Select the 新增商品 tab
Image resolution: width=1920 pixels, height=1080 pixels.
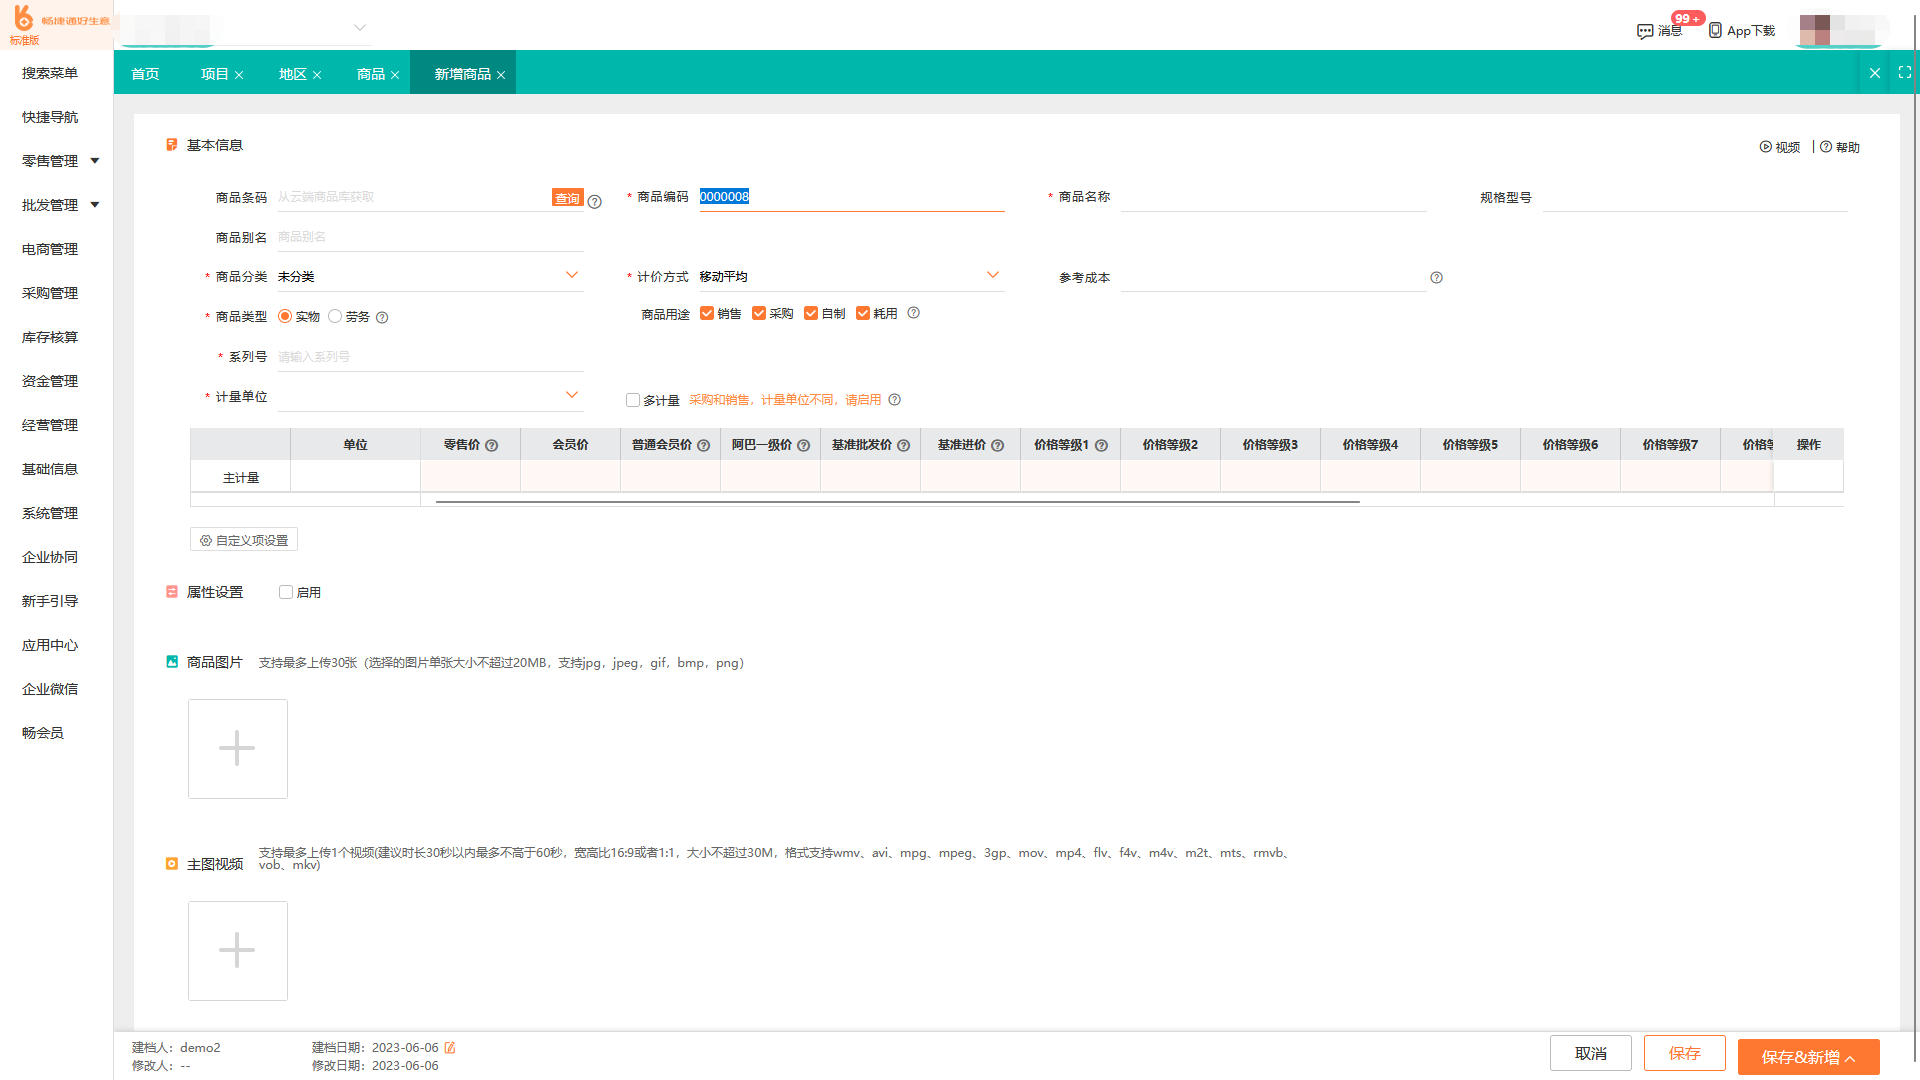[465, 74]
